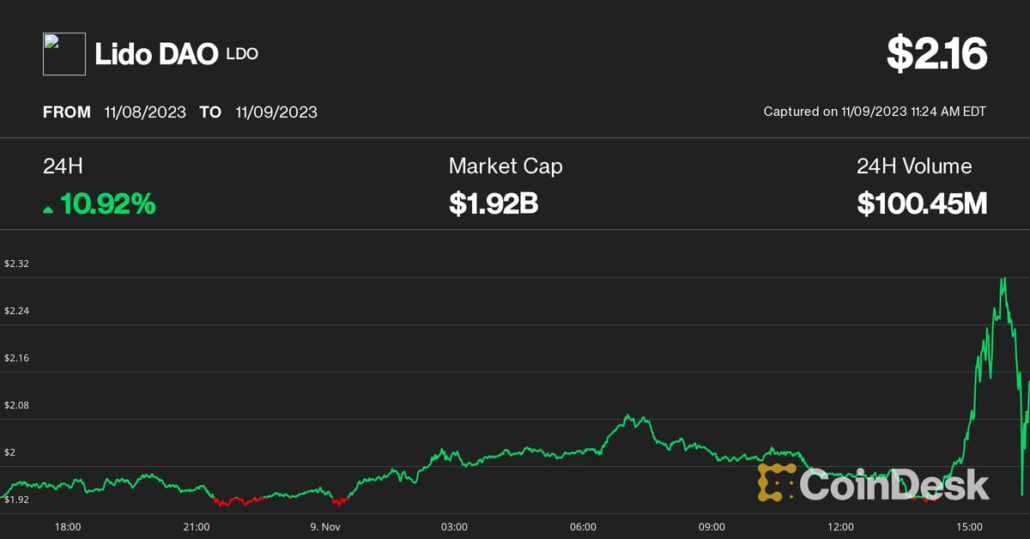The height and width of the screenshot is (539, 1030).
Task: Click the $2.32 price axis label
Action: 17,264
